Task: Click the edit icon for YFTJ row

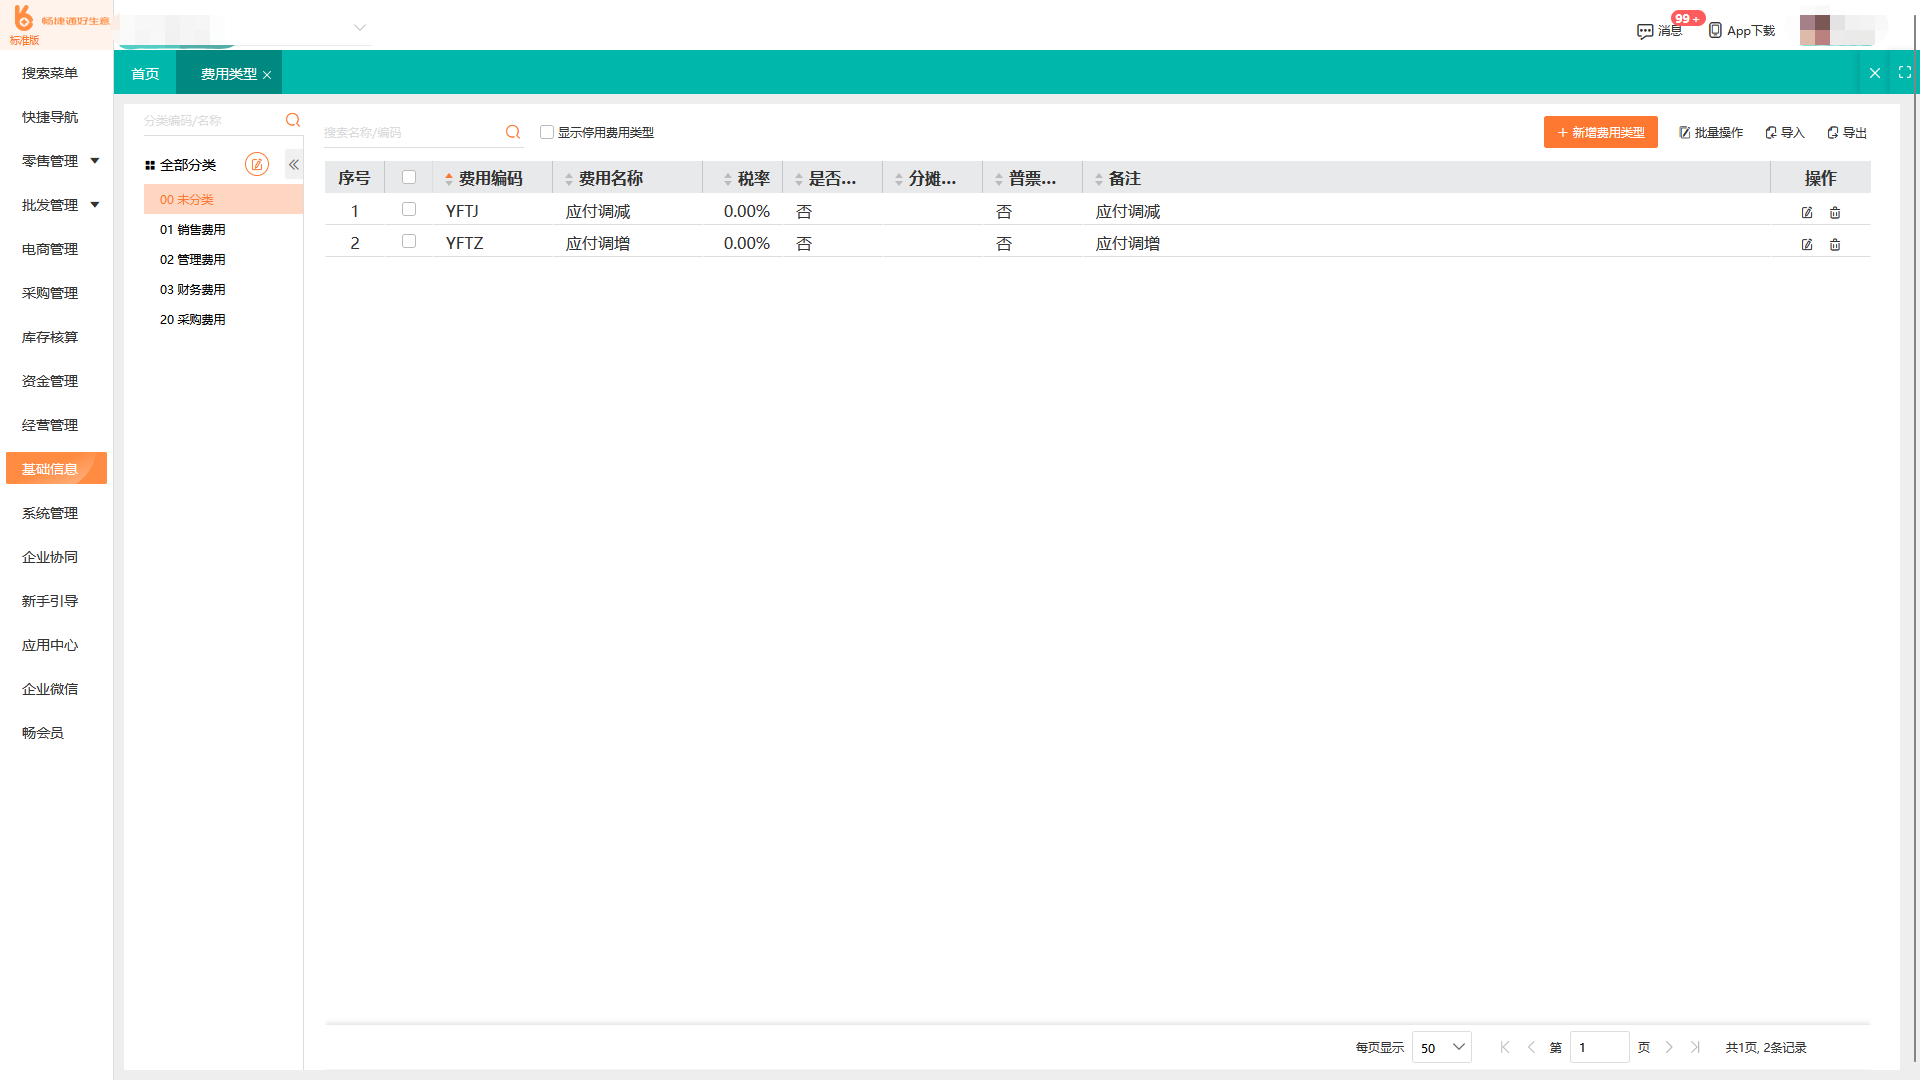Action: pos(1807,211)
